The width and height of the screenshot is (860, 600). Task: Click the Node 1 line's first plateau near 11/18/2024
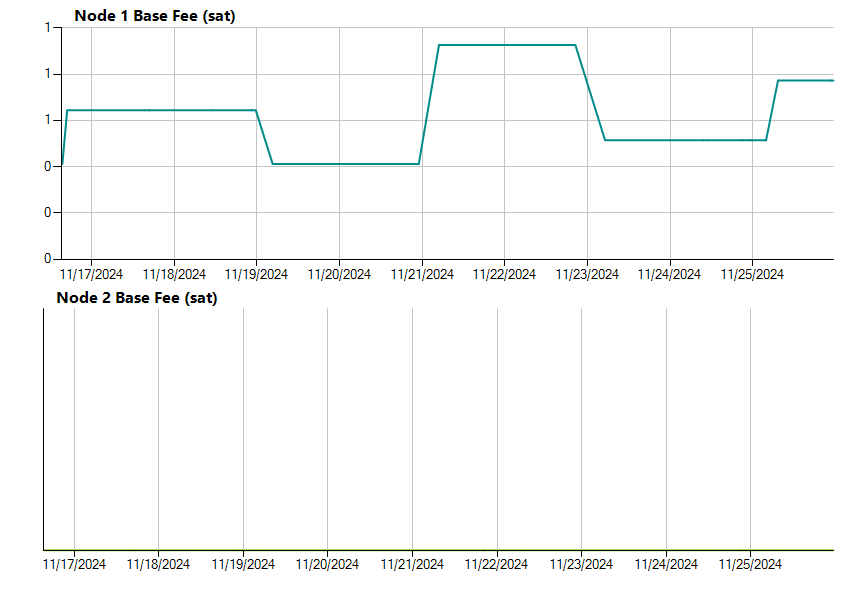170,110
